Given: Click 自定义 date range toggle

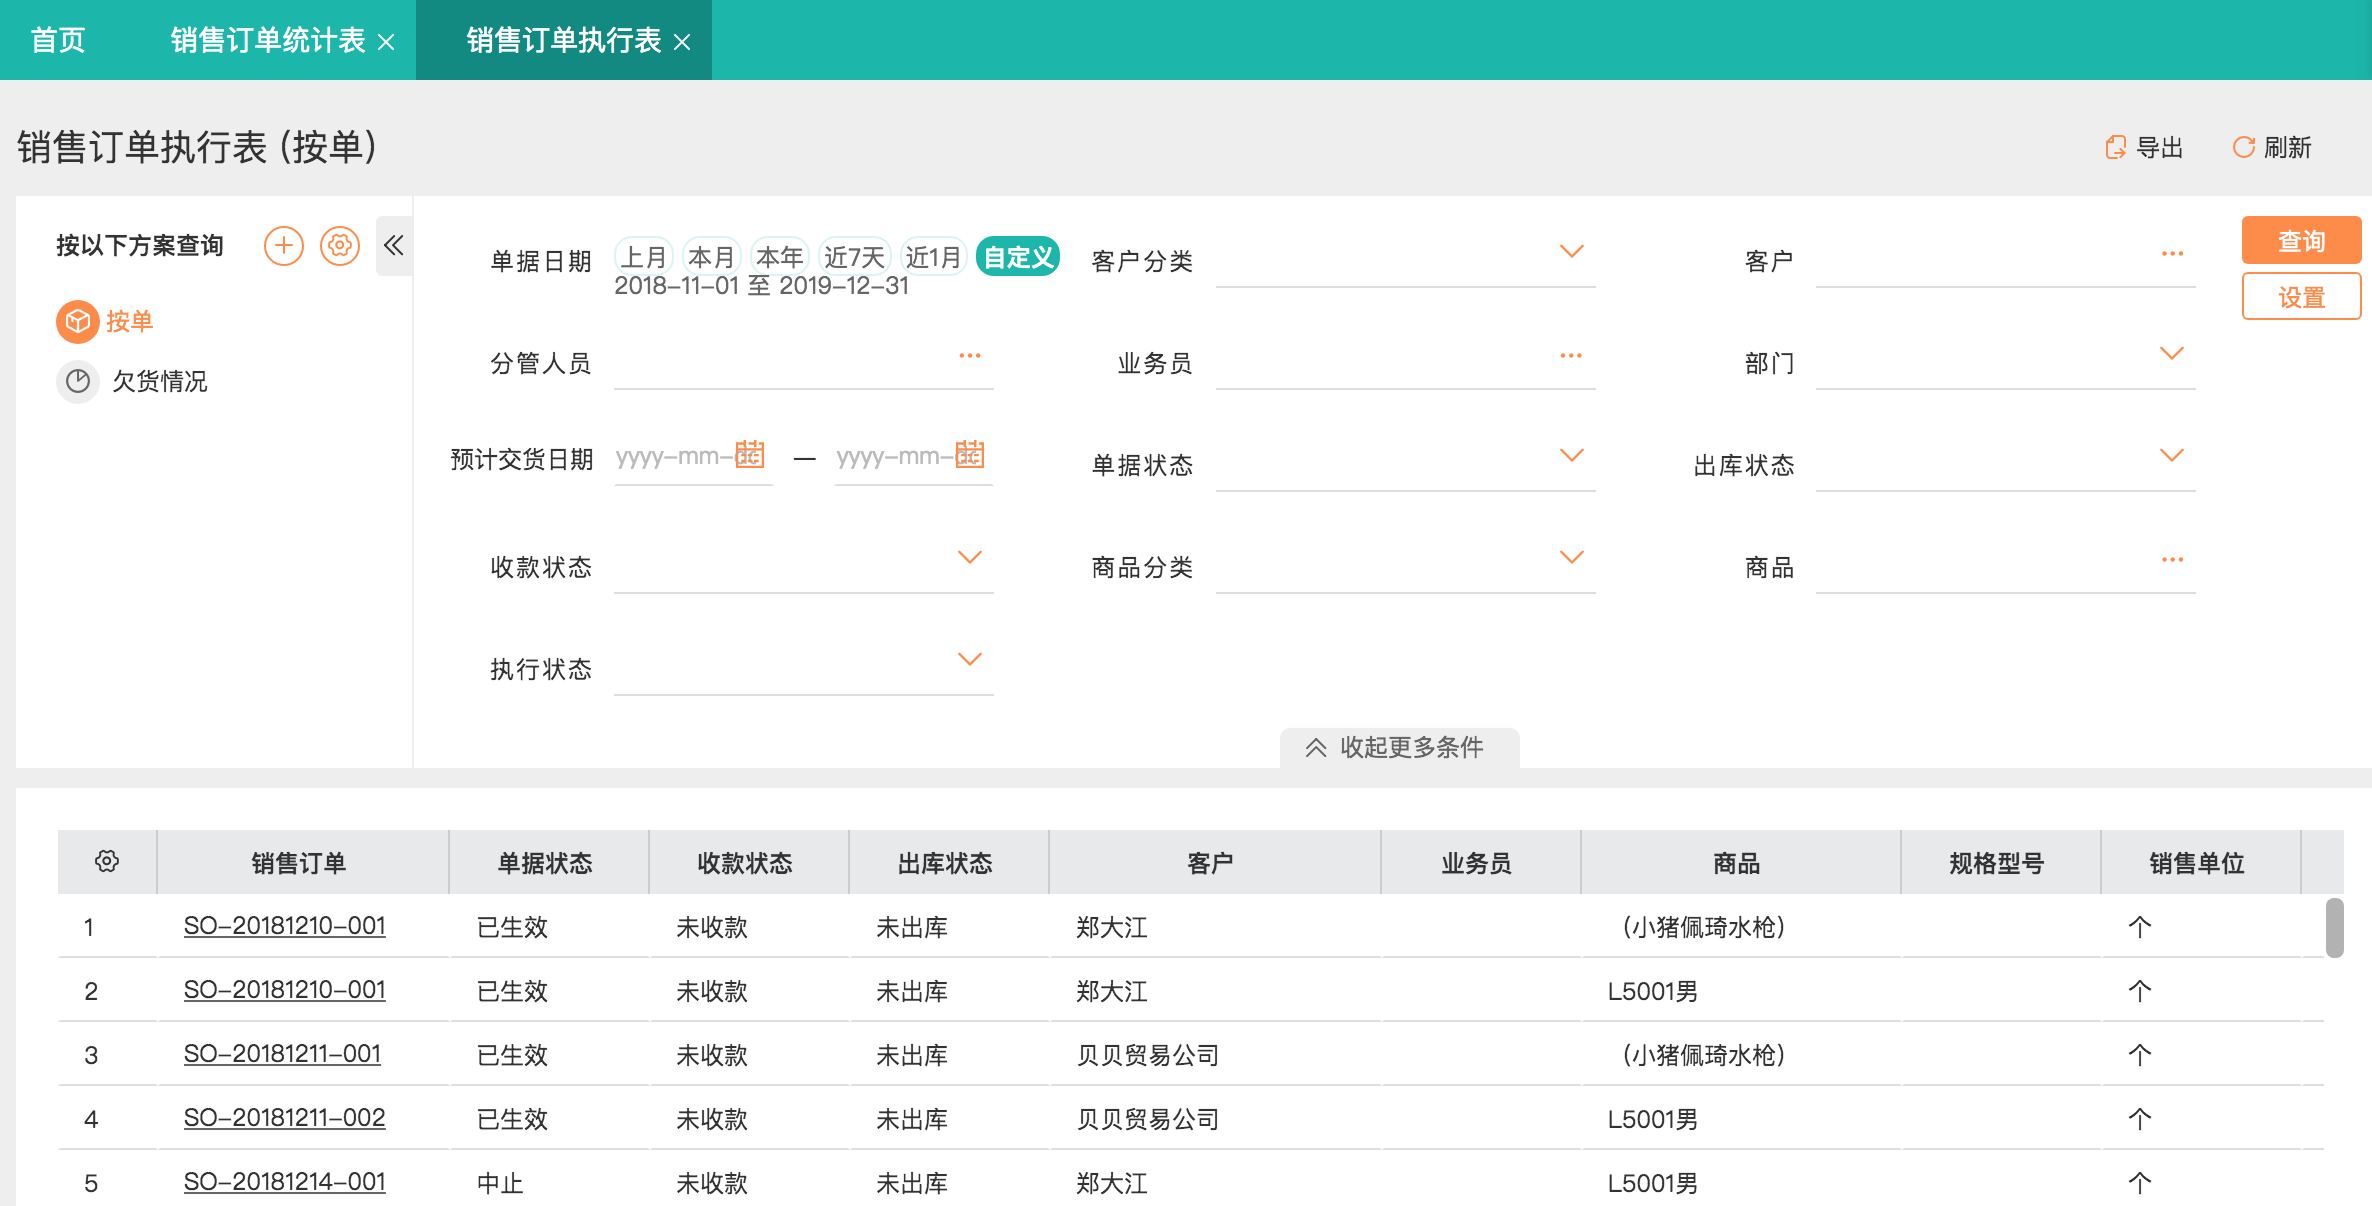Looking at the screenshot, I should pyautogui.click(x=1015, y=257).
